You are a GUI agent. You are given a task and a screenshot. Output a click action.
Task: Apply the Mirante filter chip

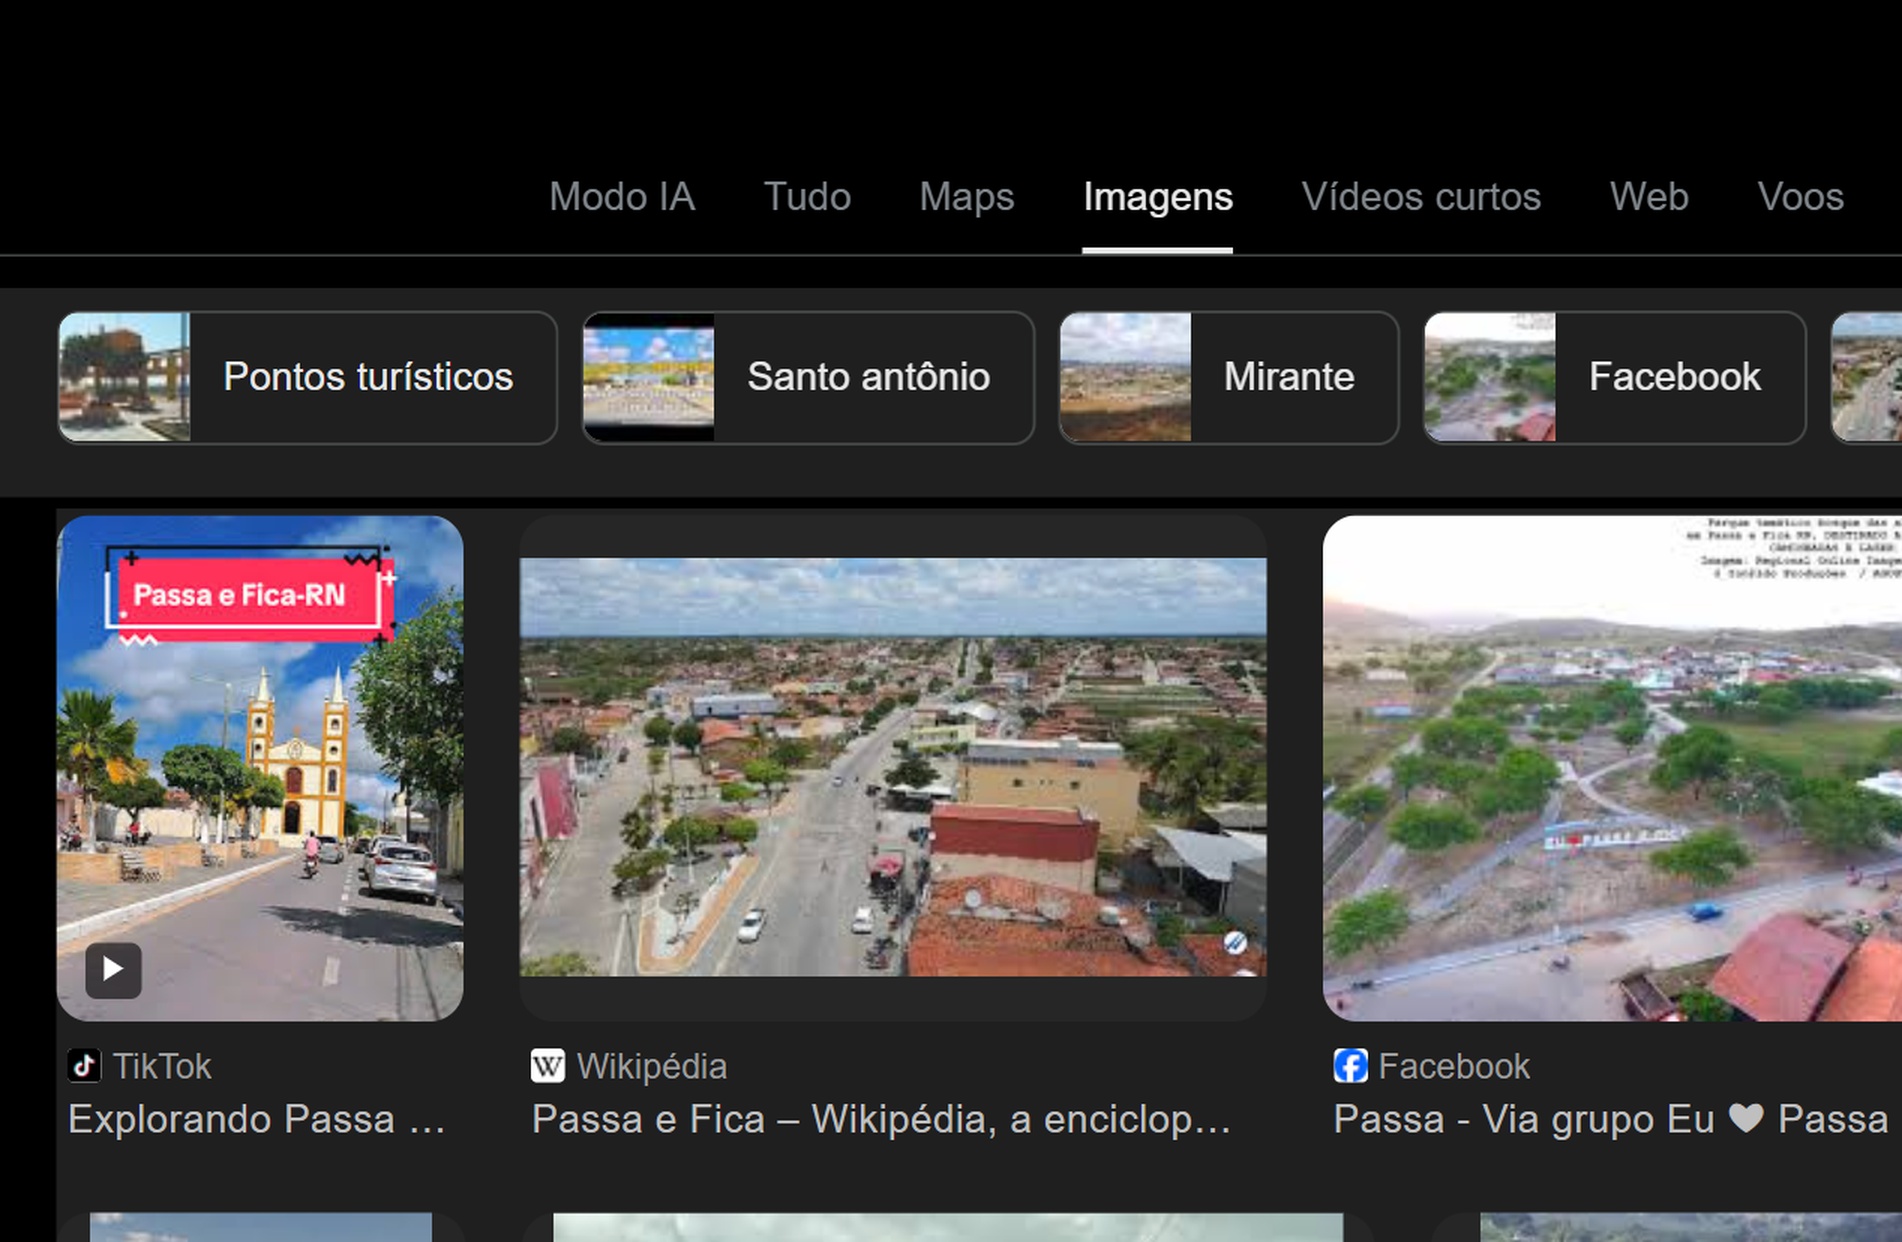click(x=1228, y=377)
